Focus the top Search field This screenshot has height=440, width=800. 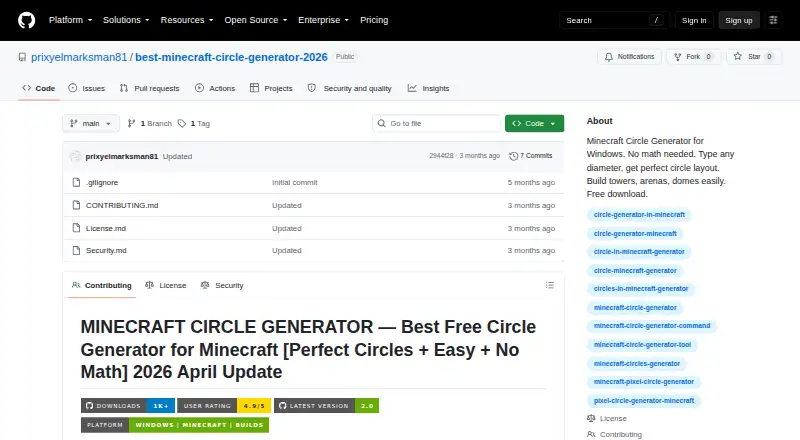point(614,20)
